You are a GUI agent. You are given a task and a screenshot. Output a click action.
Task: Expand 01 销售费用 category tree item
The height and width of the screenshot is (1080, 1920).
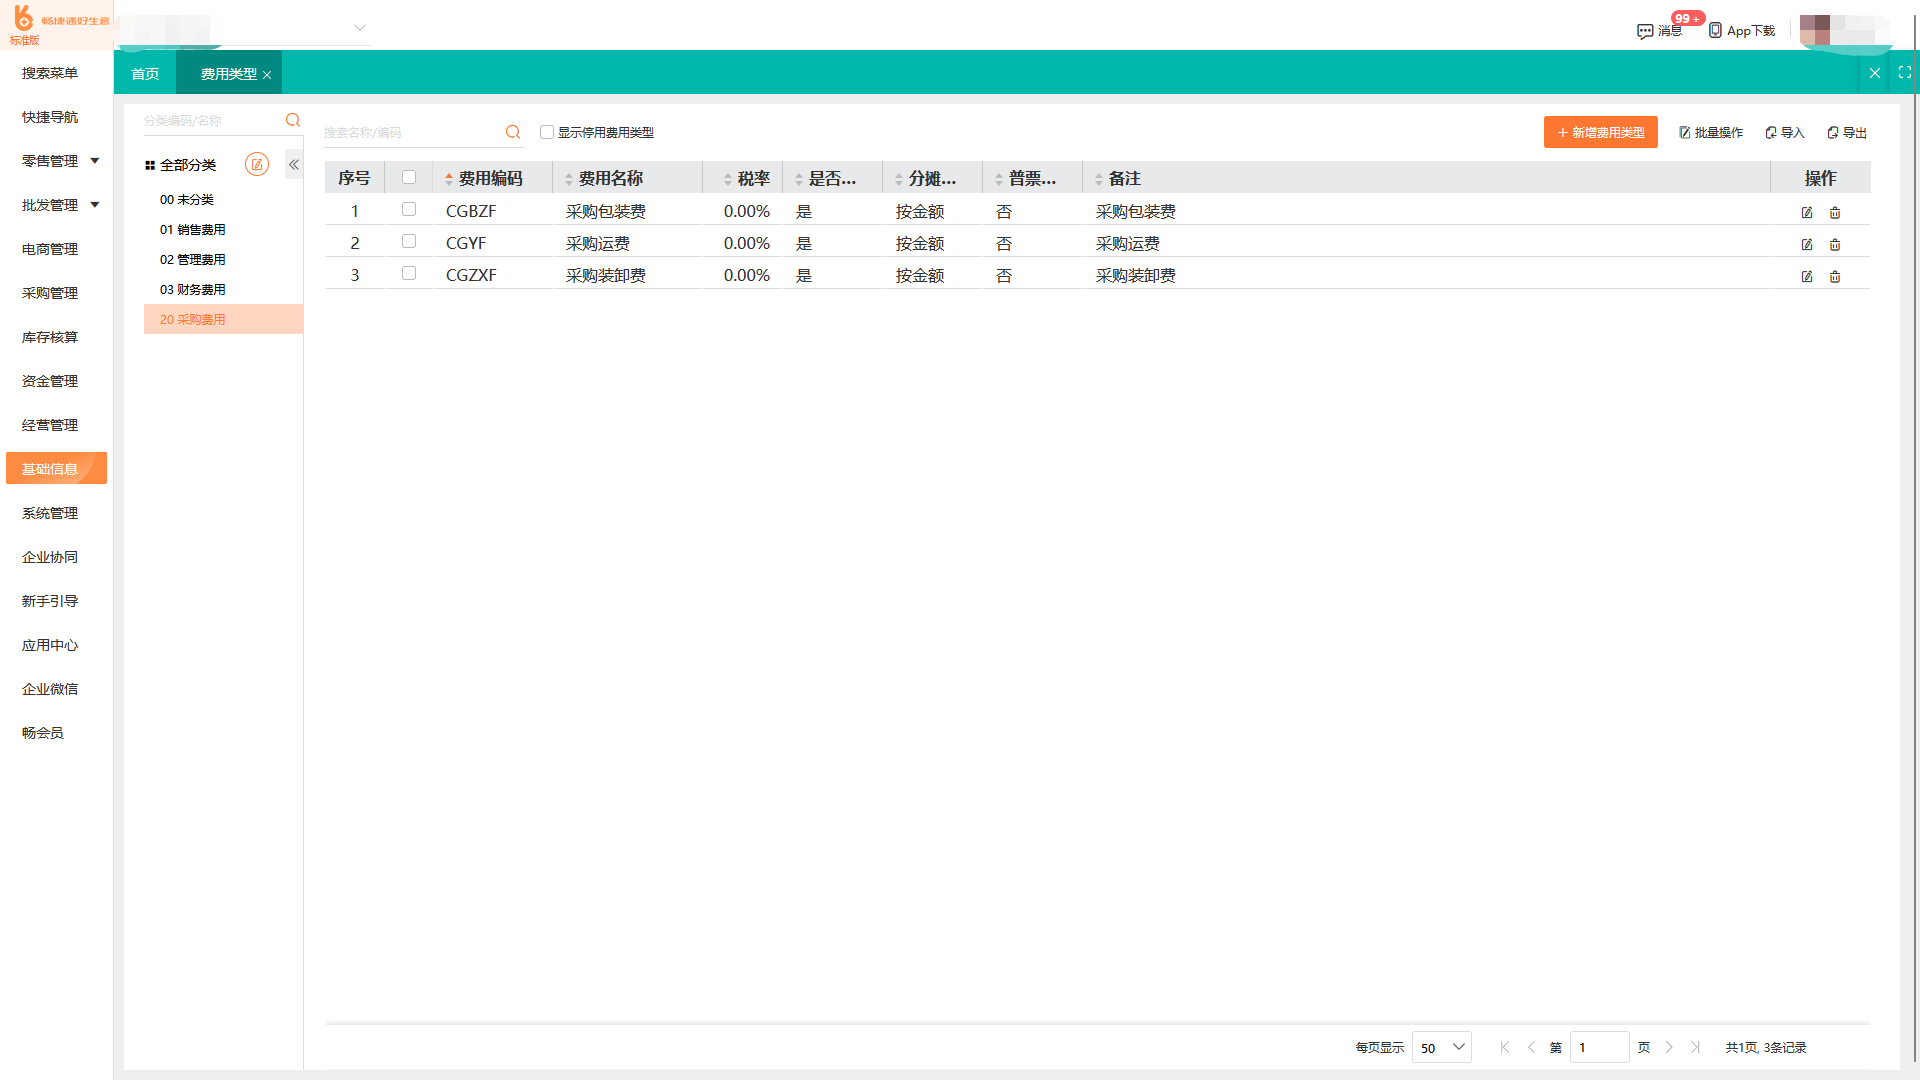pos(195,228)
